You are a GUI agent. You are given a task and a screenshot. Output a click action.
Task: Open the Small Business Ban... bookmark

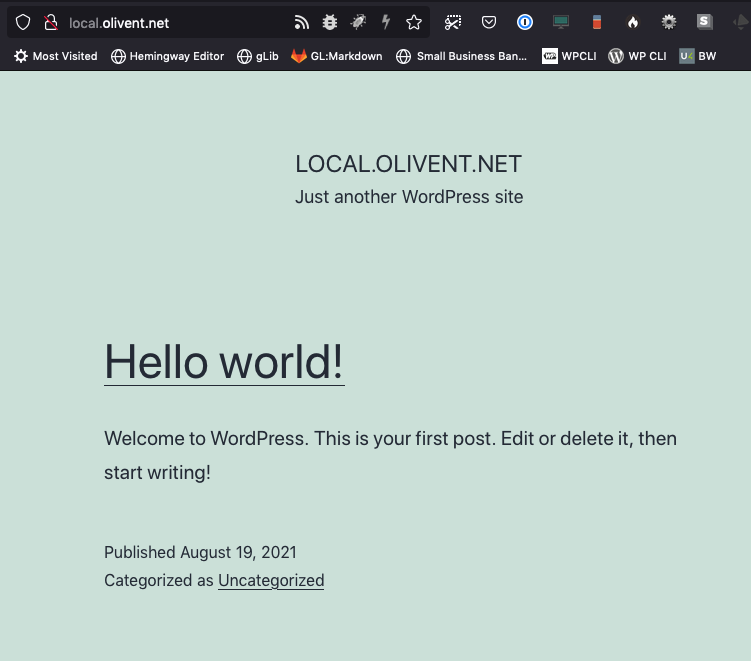462,56
